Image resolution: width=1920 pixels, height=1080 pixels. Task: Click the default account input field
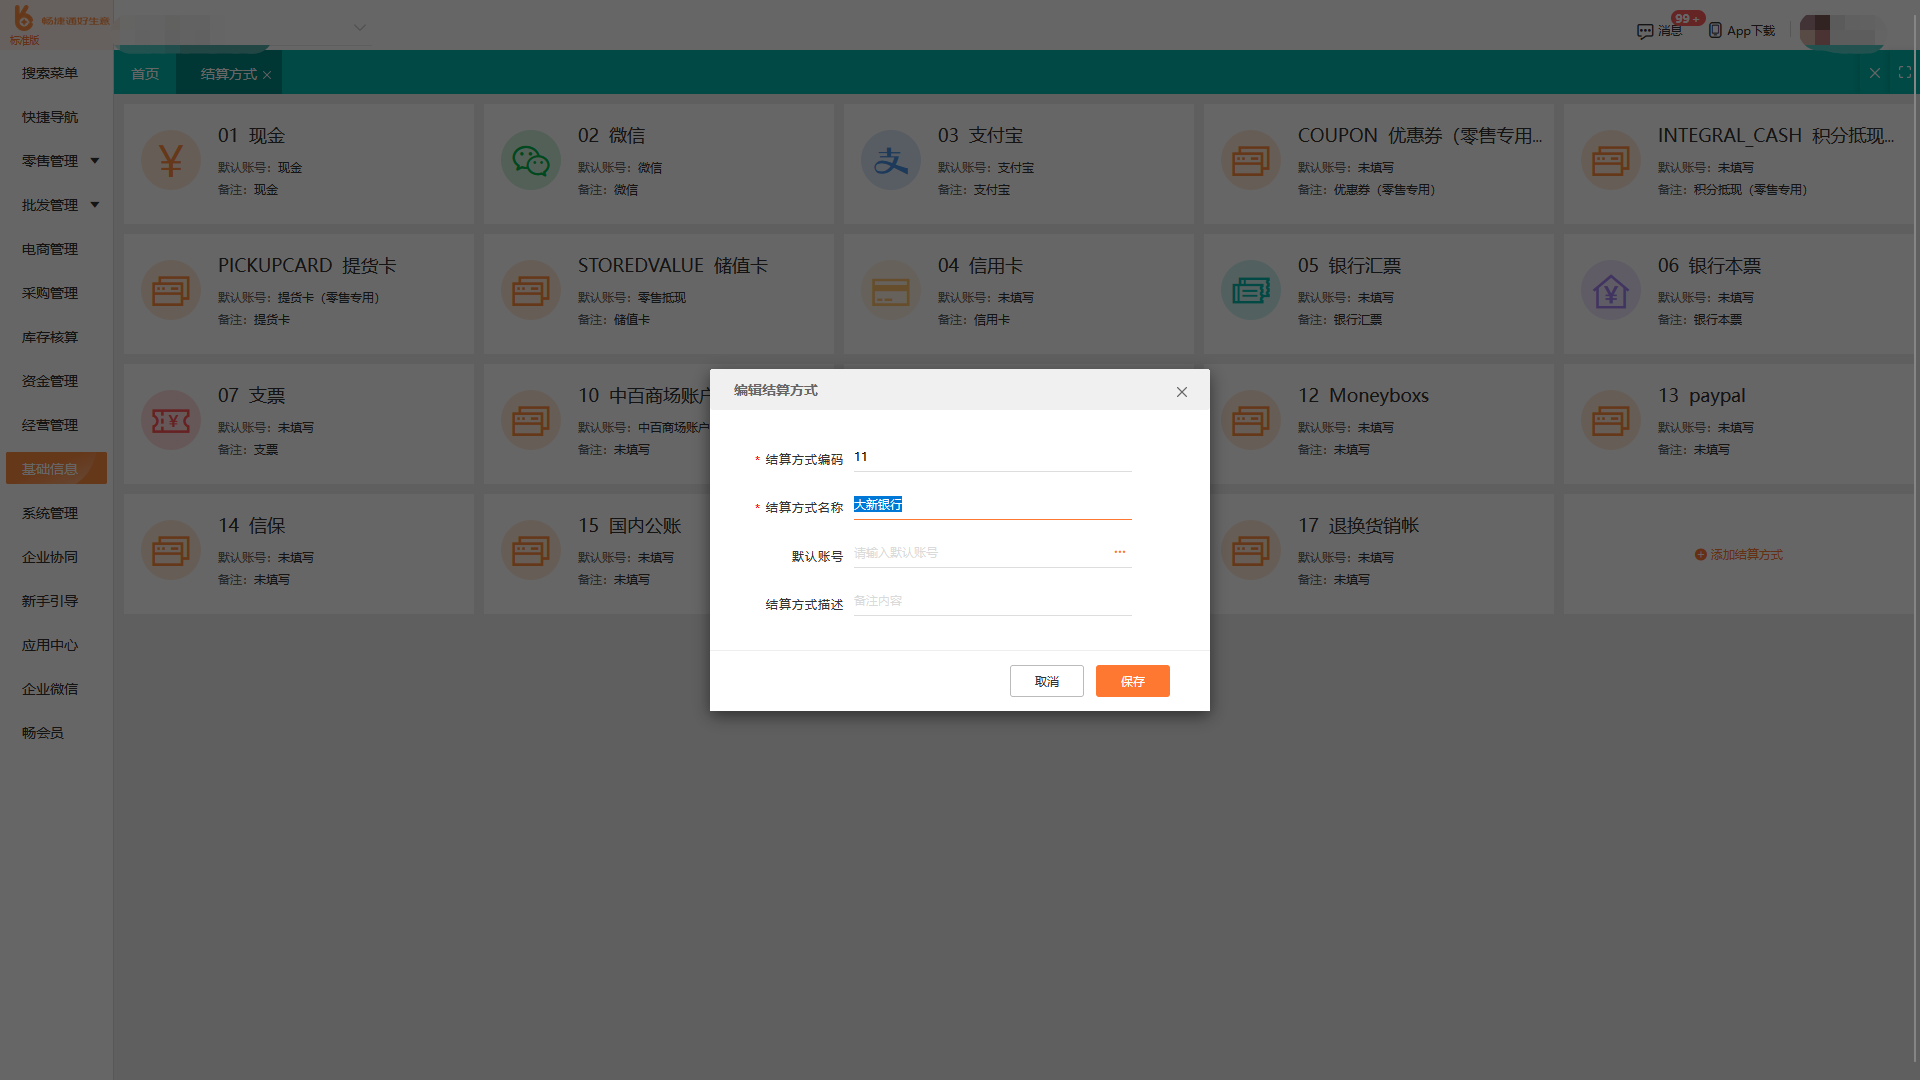click(x=982, y=553)
